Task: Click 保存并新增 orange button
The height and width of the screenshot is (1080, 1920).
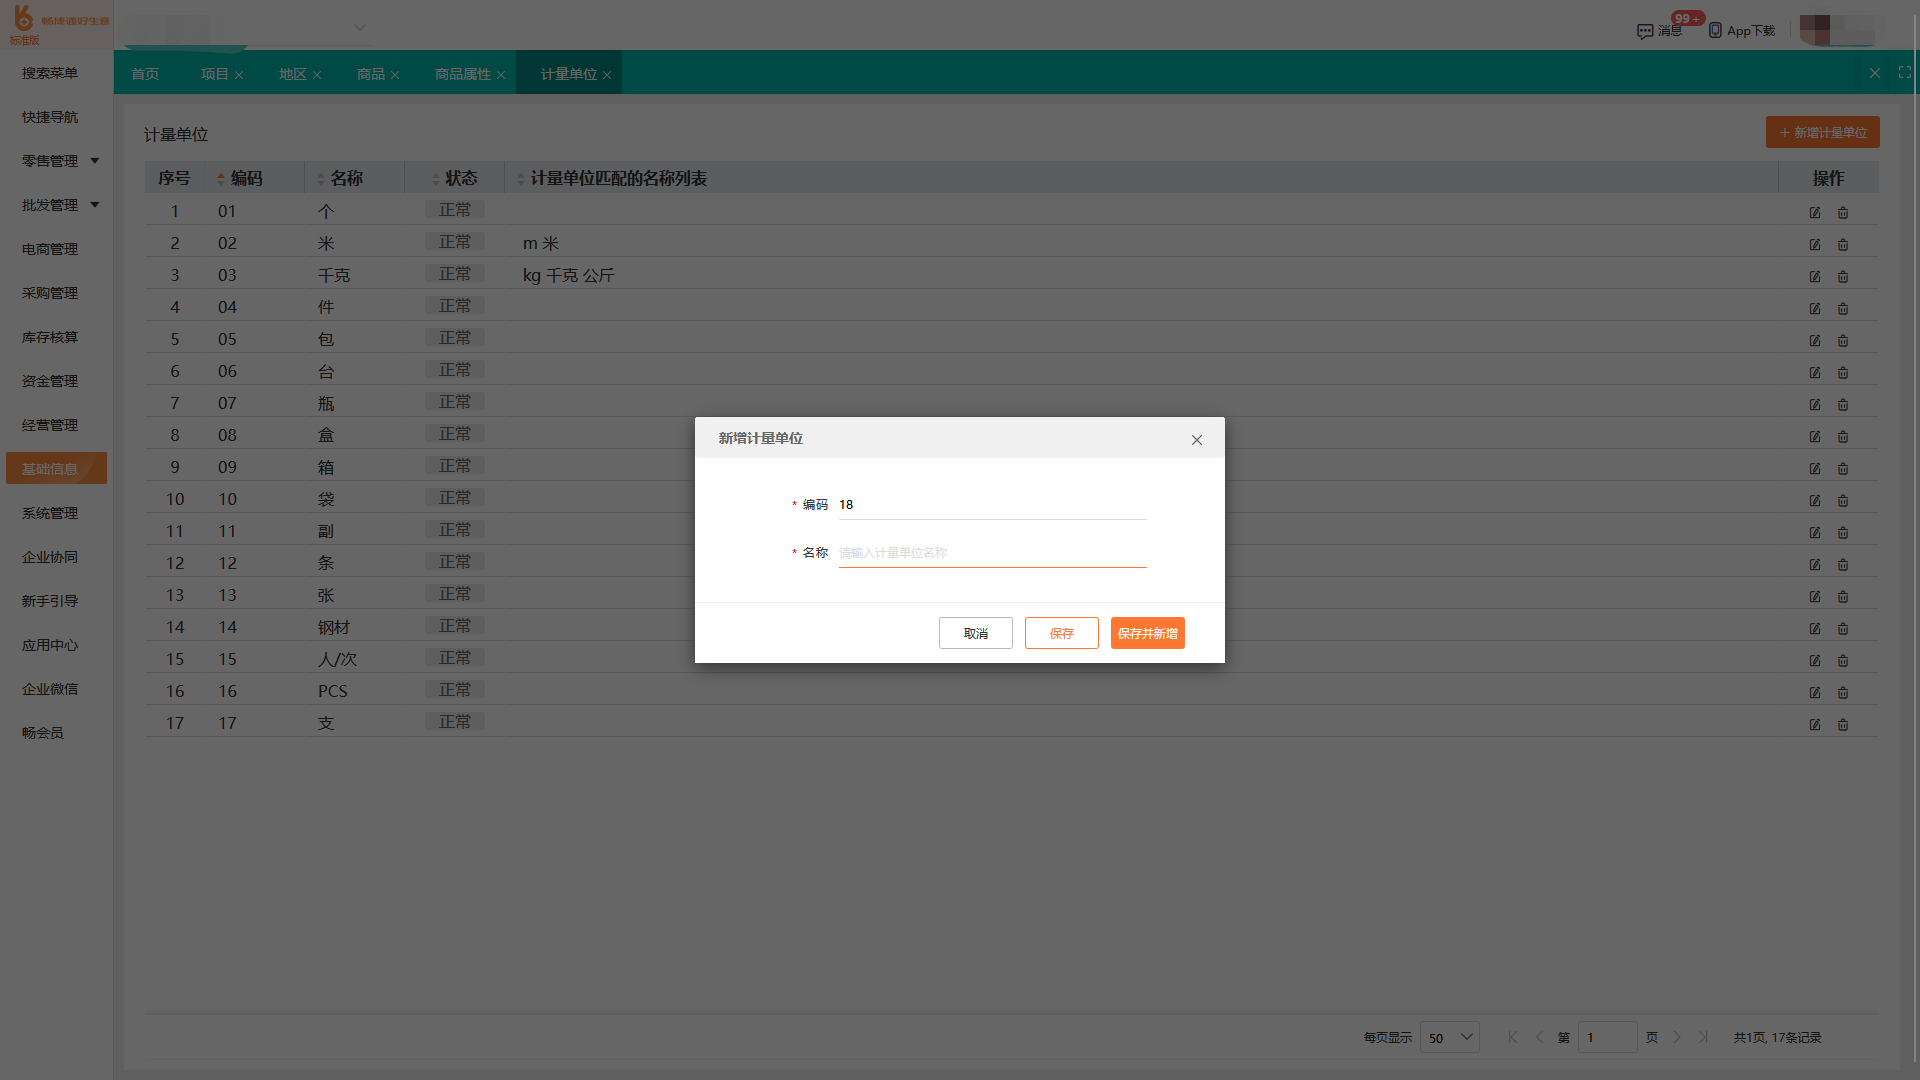Action: 1146,633
